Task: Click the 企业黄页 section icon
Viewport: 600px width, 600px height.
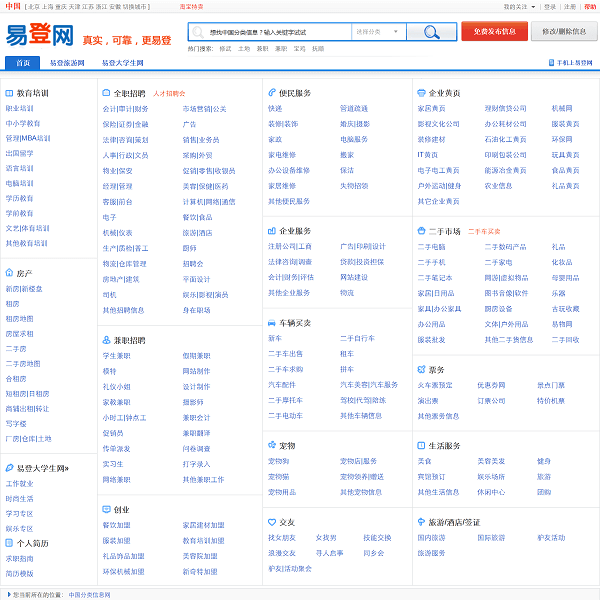Action: [420, 93]
